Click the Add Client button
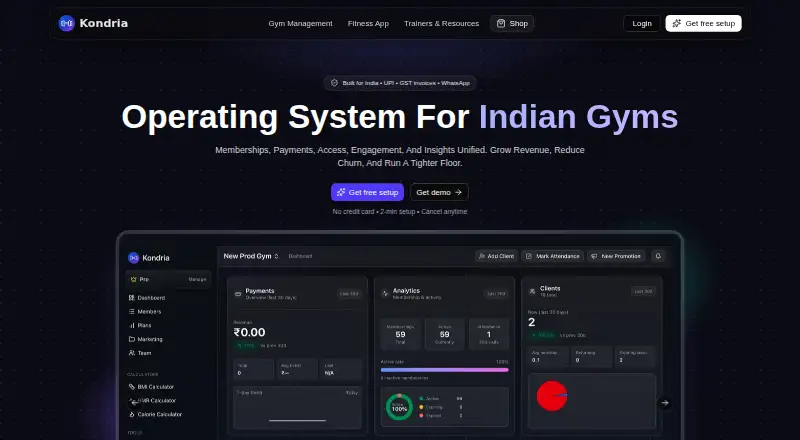 click(x=496, y=256)
